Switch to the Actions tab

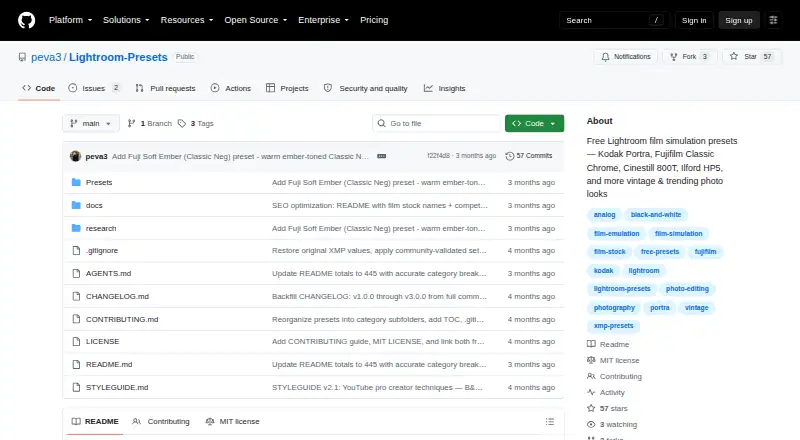231,88
